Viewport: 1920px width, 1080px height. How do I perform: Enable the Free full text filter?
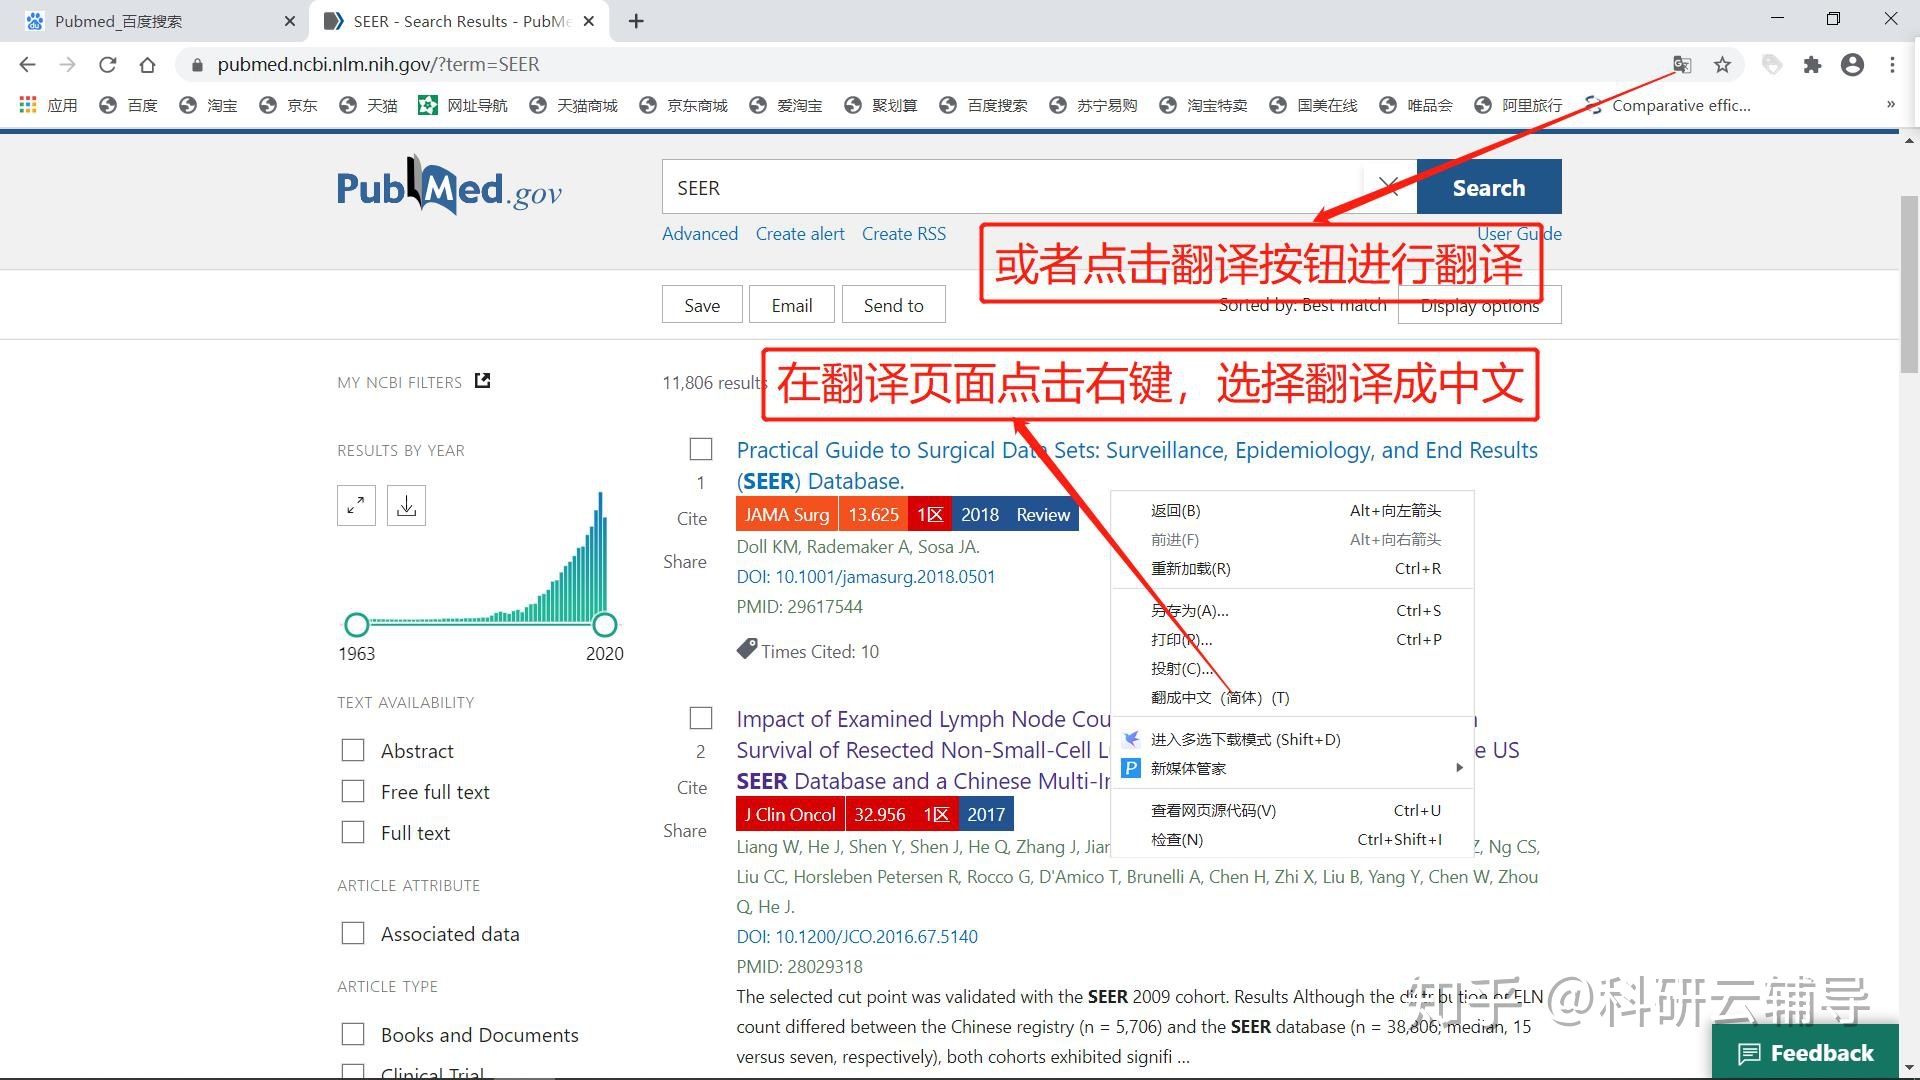tap(351, 790)
